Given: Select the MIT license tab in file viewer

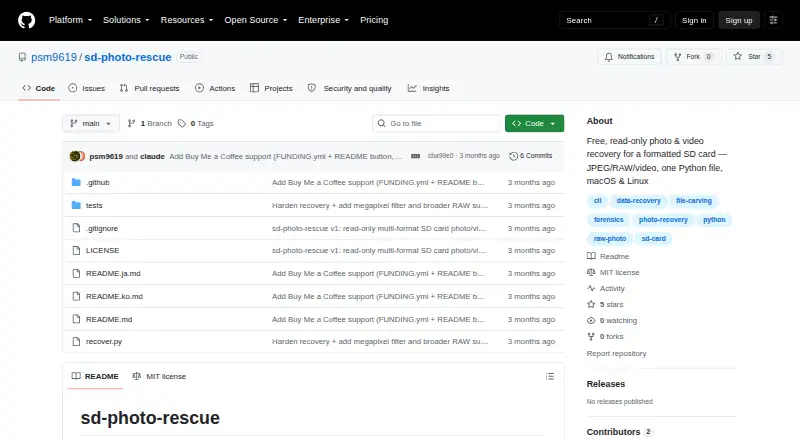Looking at the screenshot, I should [159, 376].
